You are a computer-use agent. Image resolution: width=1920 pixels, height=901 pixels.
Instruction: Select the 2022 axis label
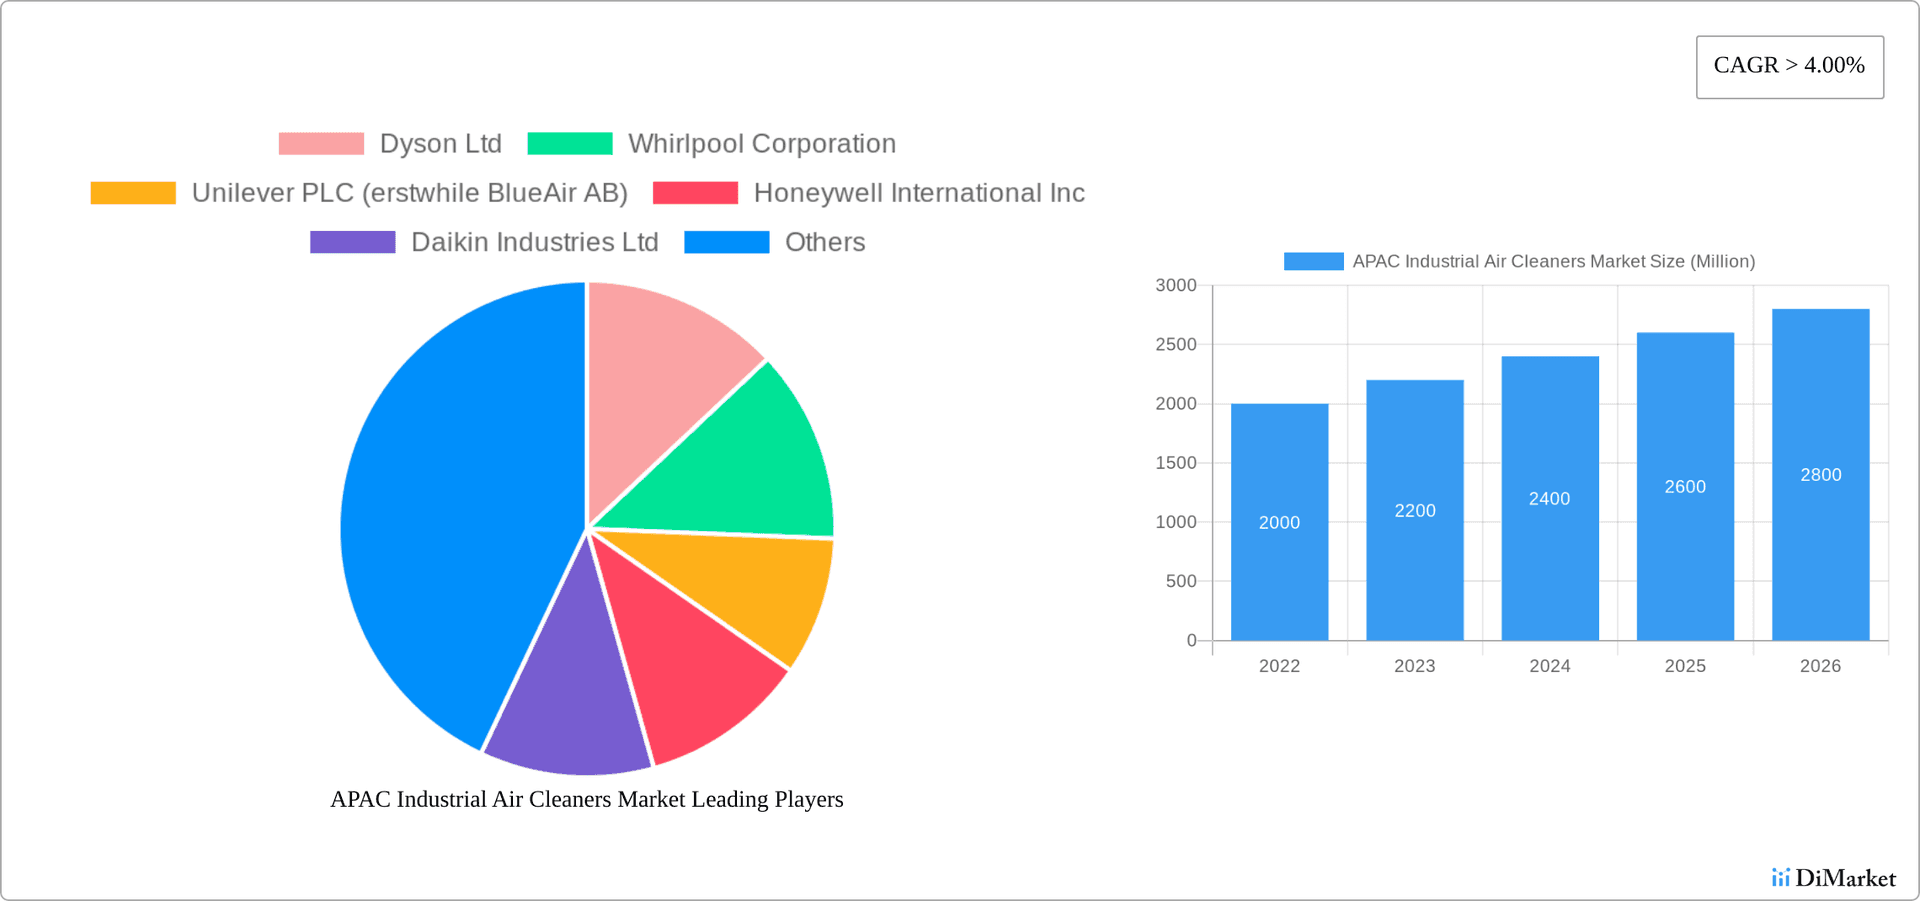pos(1280,665)
